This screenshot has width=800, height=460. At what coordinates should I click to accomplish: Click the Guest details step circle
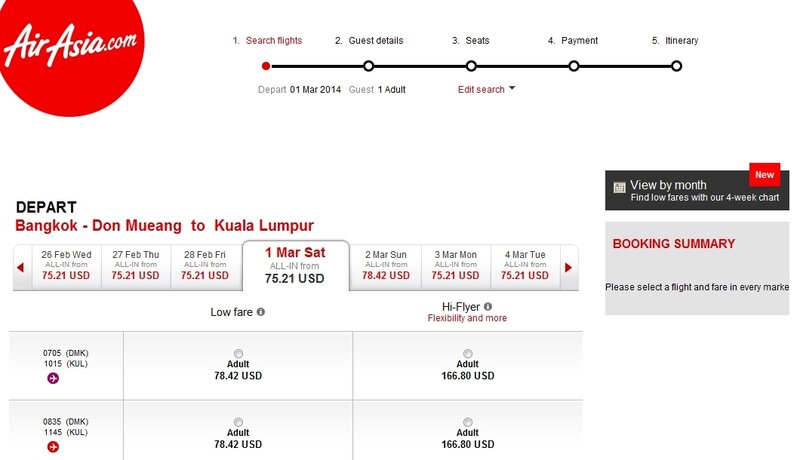pos(369,67)
